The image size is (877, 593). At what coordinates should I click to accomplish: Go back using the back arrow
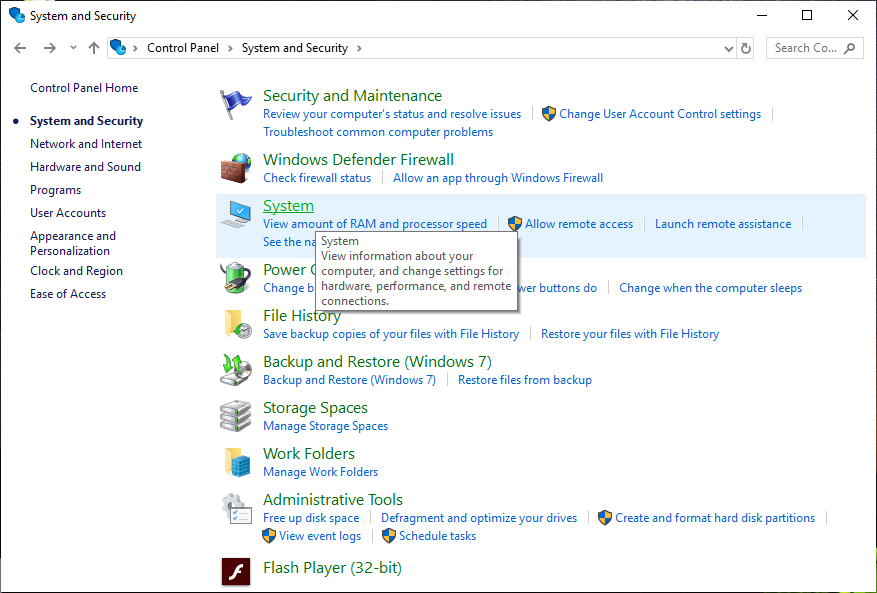point(20,48)
